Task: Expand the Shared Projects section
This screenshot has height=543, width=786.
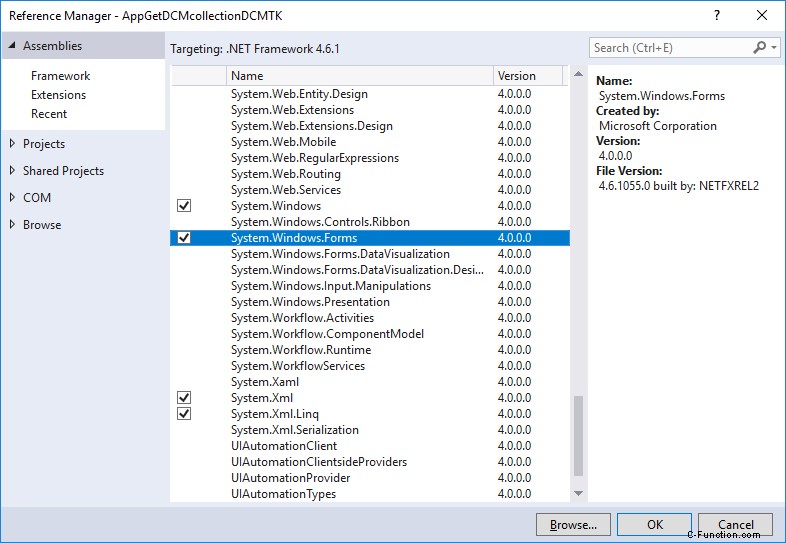Action: (x=12, y=171)
